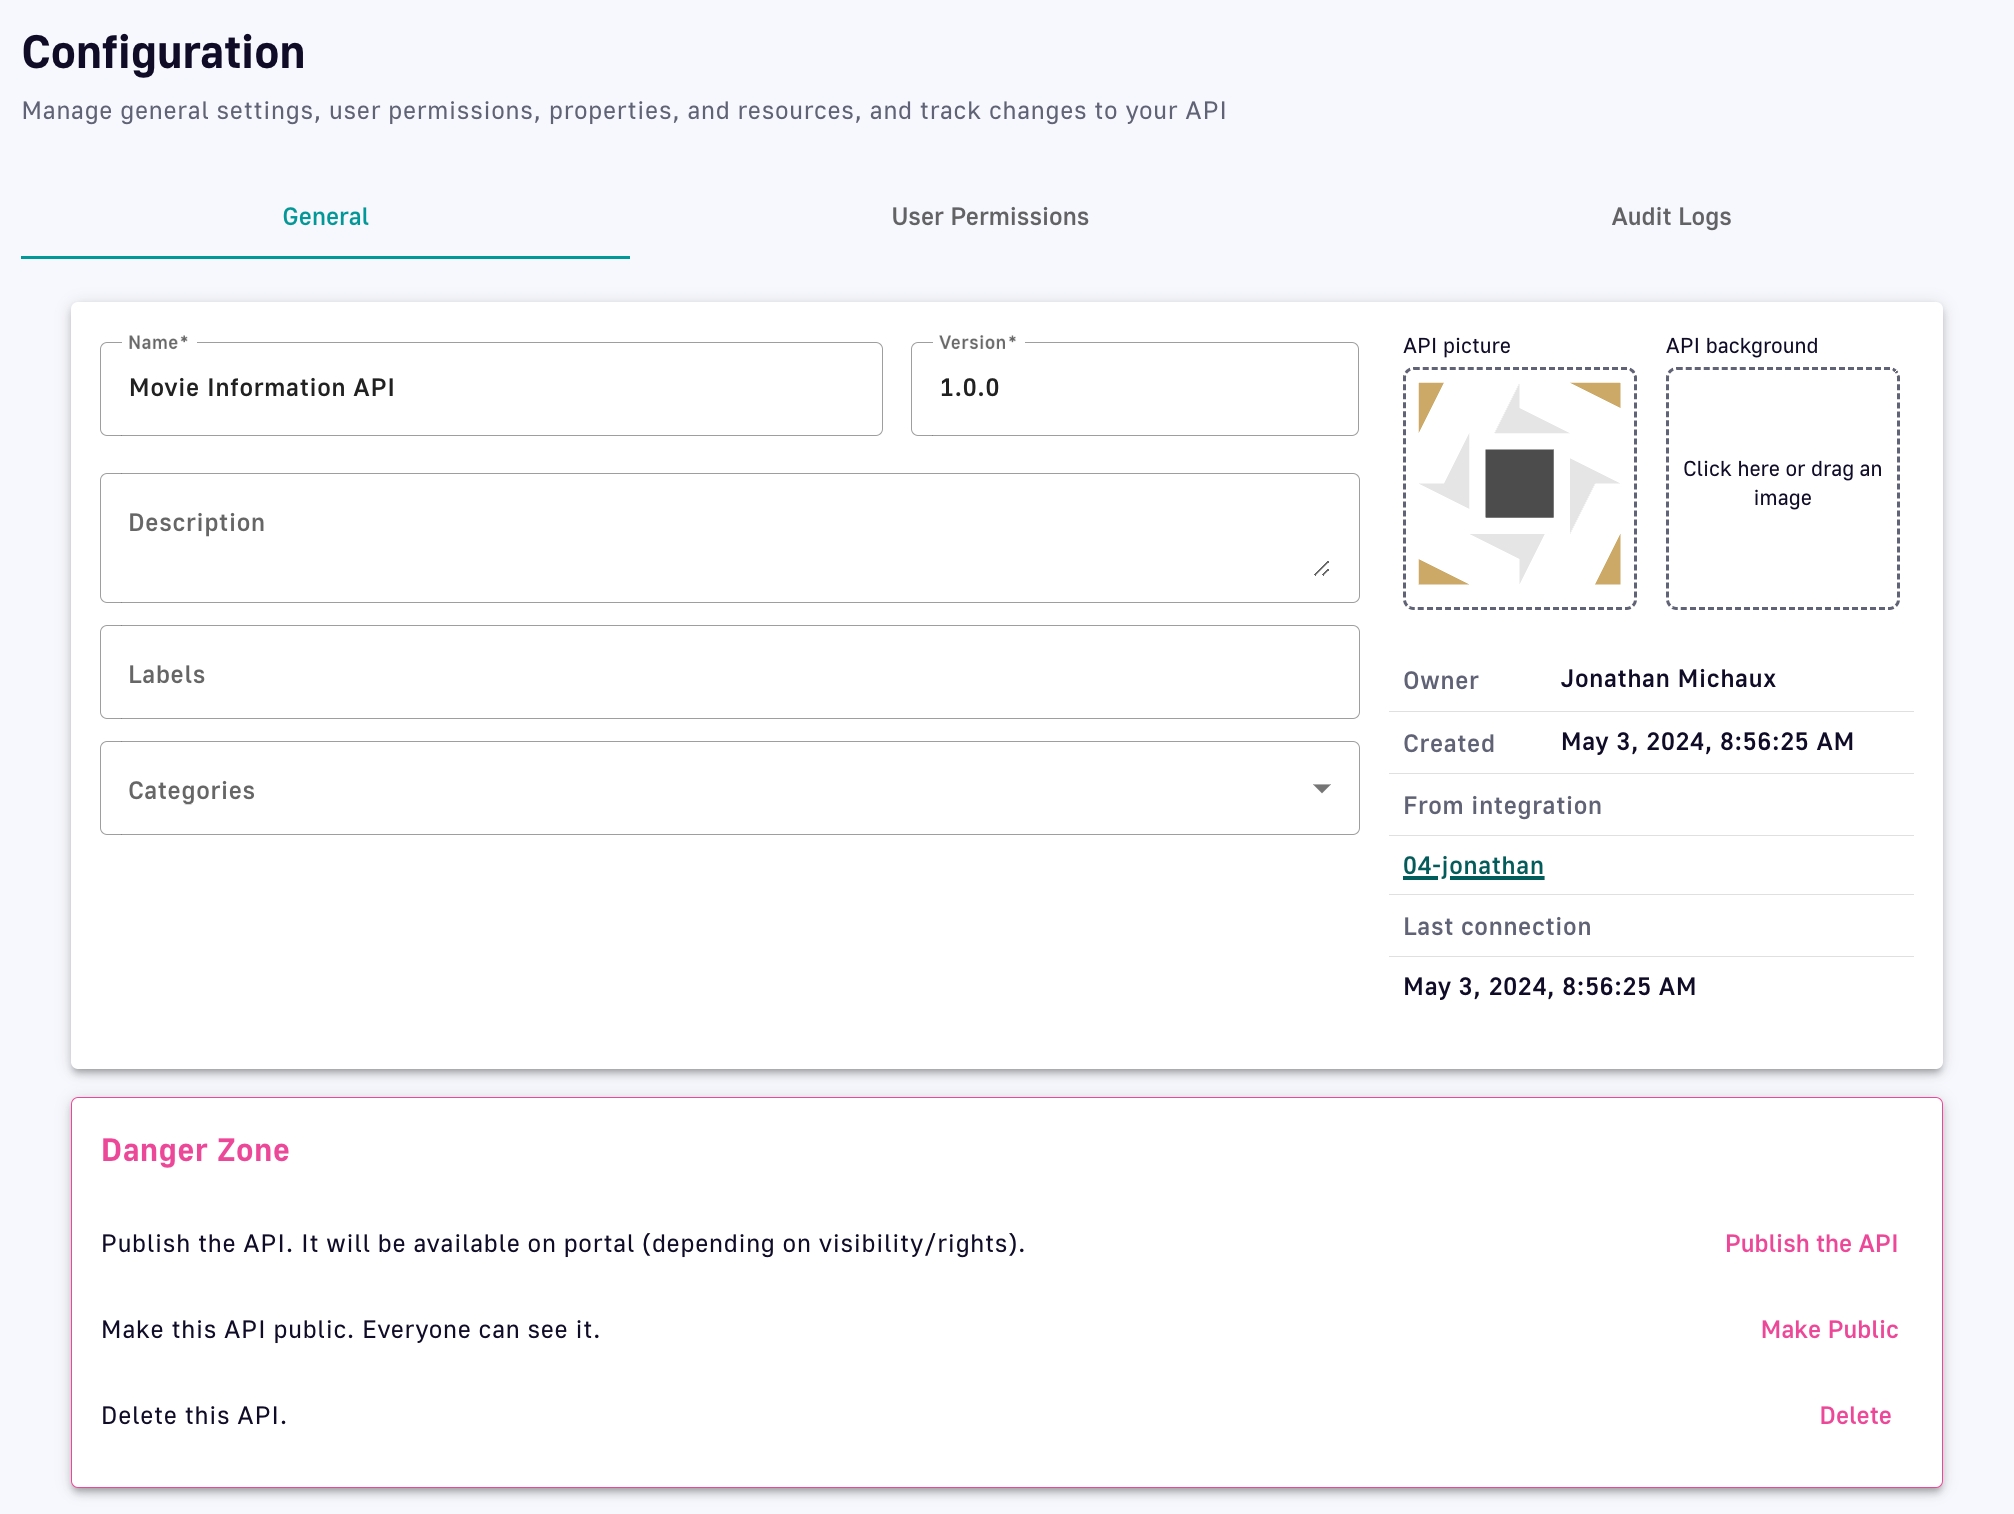Viewport: 2014px width, 1514px height.
Task: Click the Configuration page title
Action: 163,52
